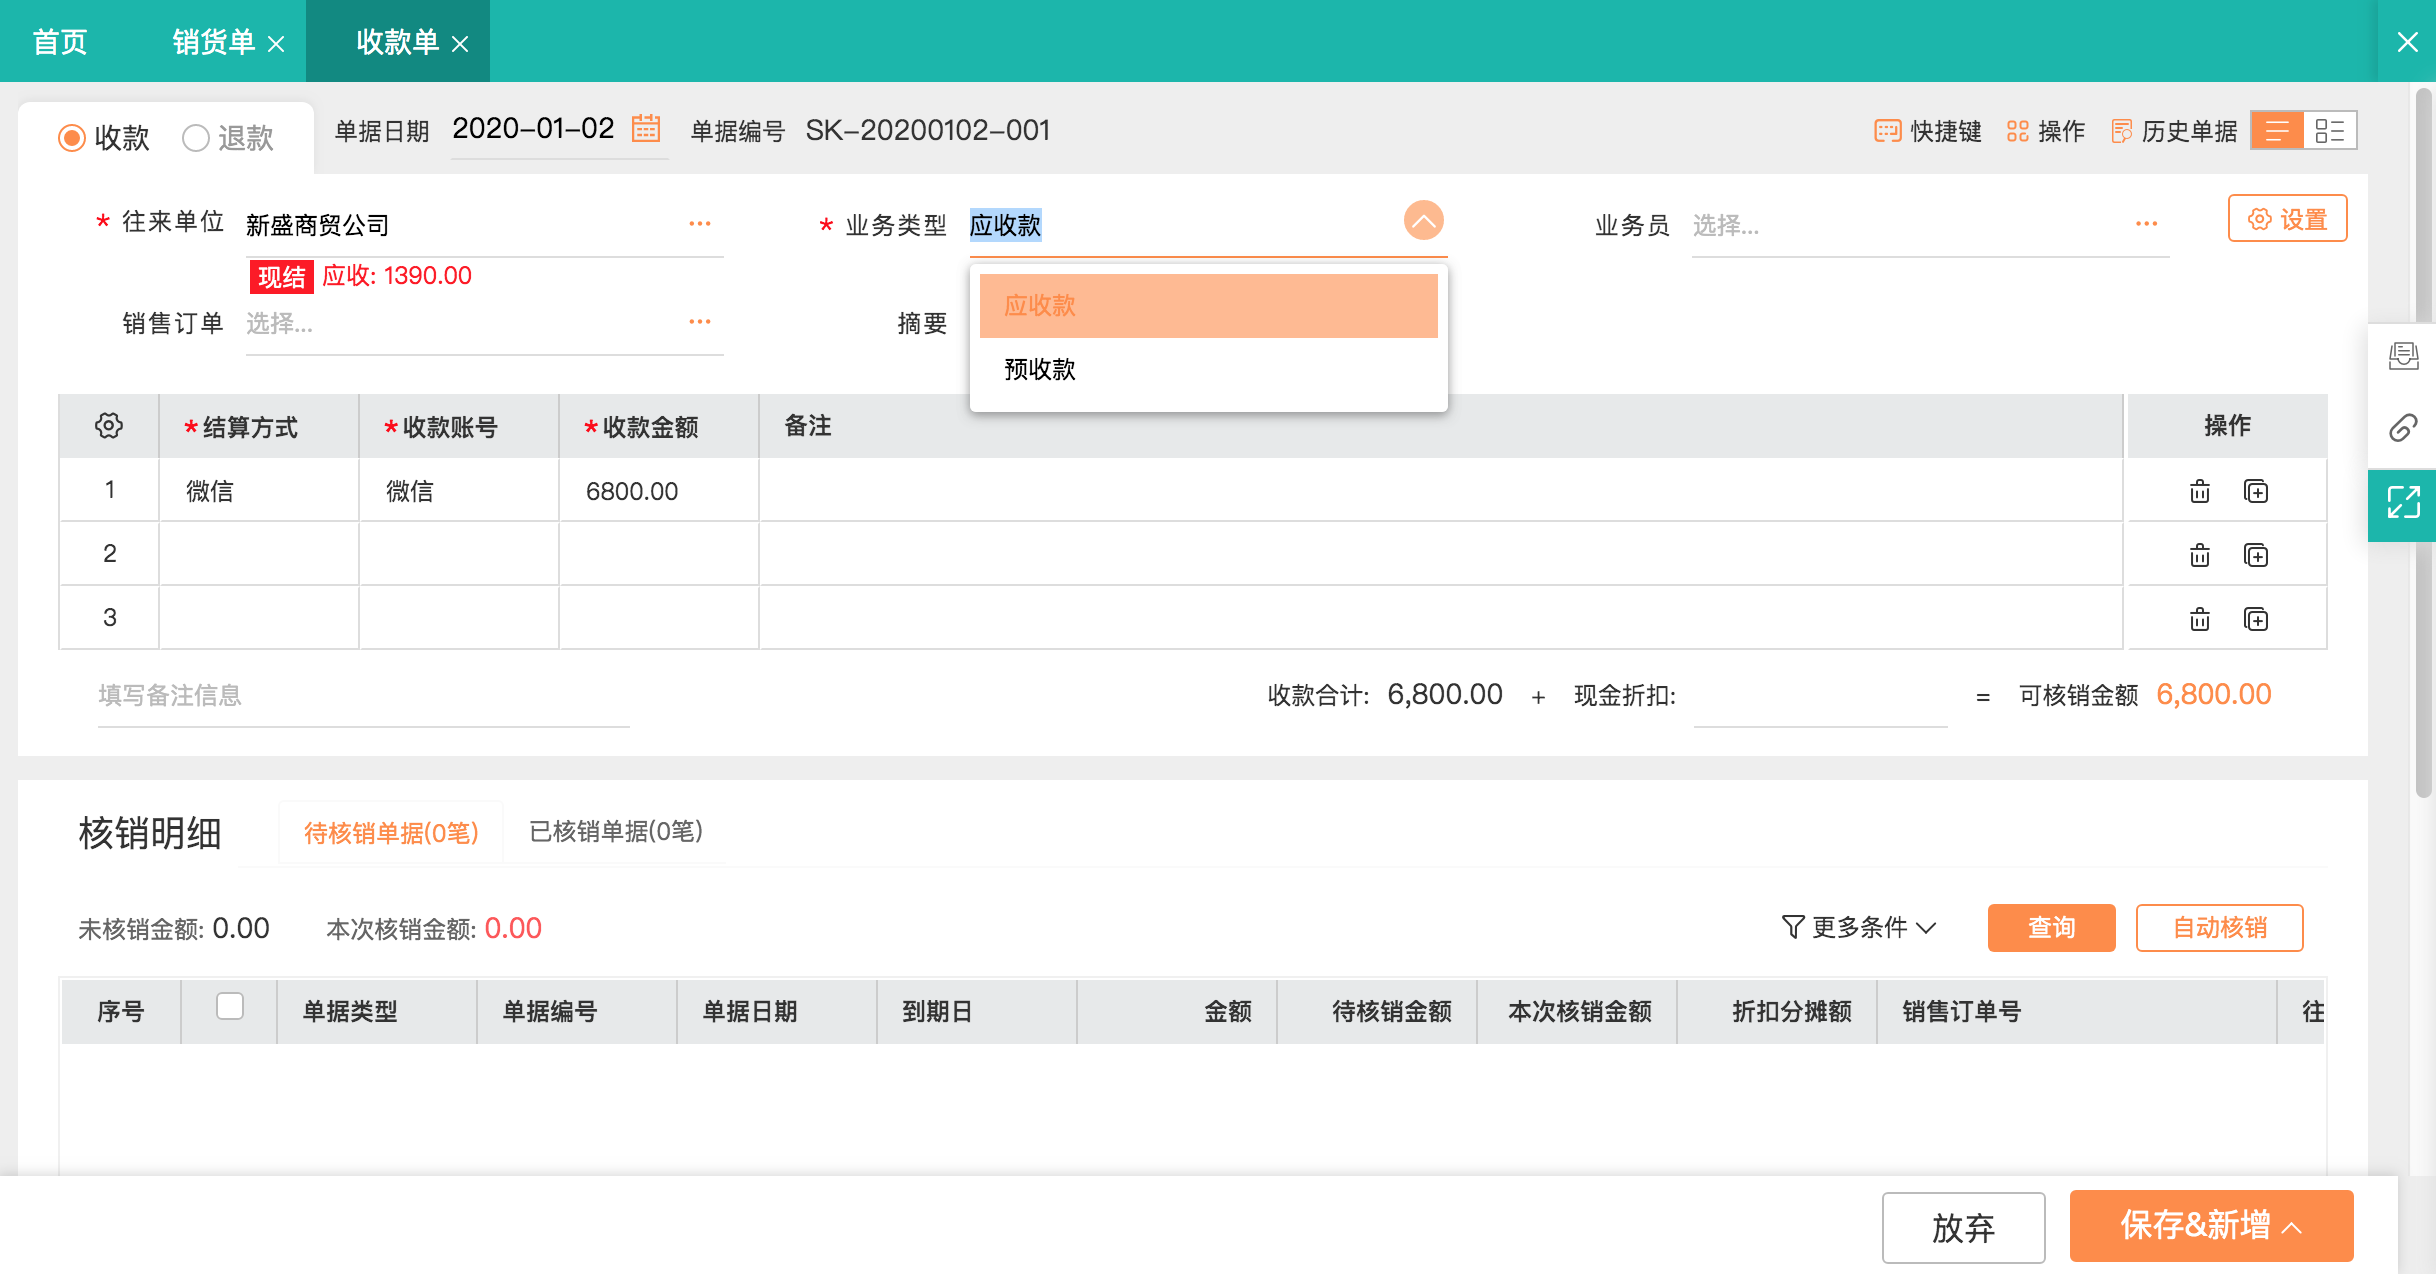
Task: Click the 业务类型 dropdown arrow
Action: pos(1421,221)
